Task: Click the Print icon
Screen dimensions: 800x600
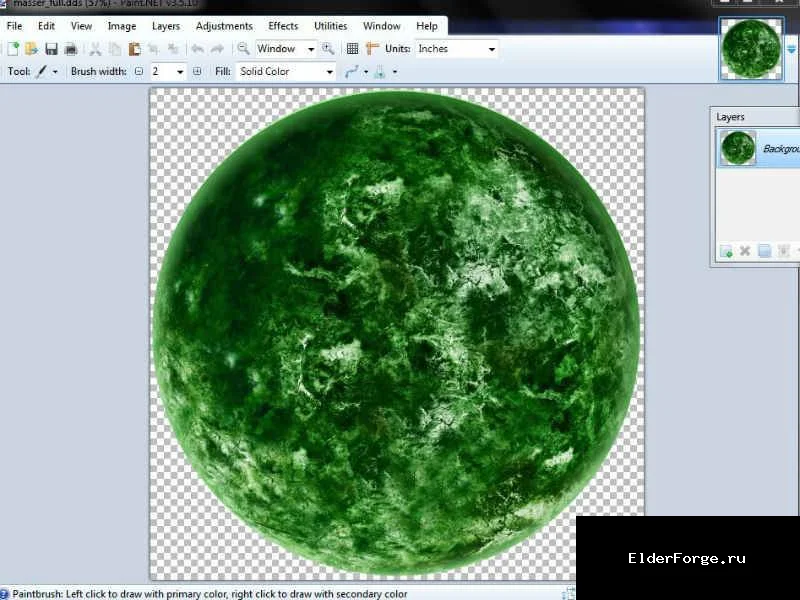Action: coord(70,49)
